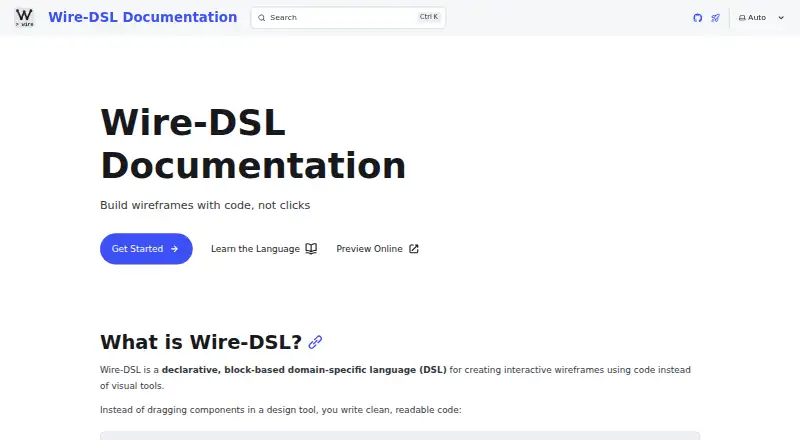This screenshot has width=800, height=440.
Task: Click the 'What is Wire-DSL?' heading
Action: [x=201, y=342]
